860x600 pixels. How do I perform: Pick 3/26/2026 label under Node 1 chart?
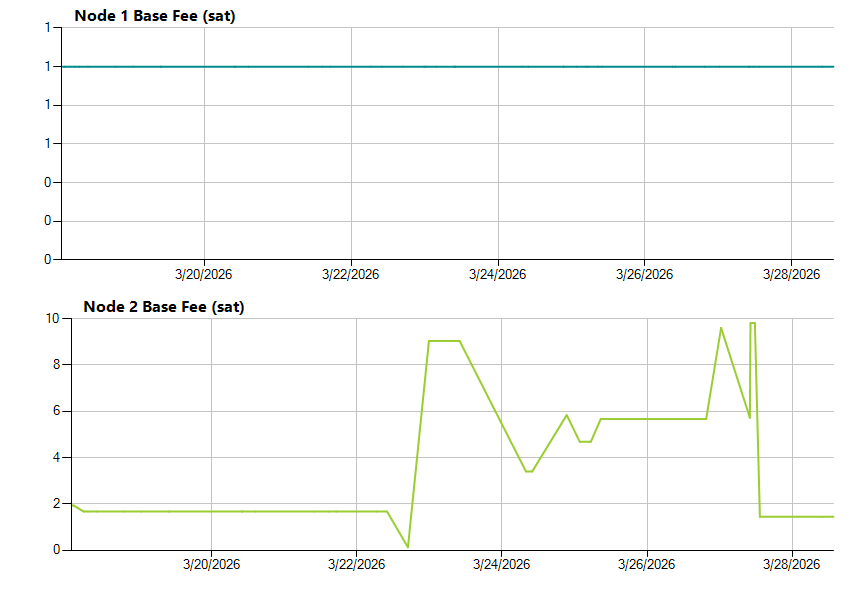[644, 274]
